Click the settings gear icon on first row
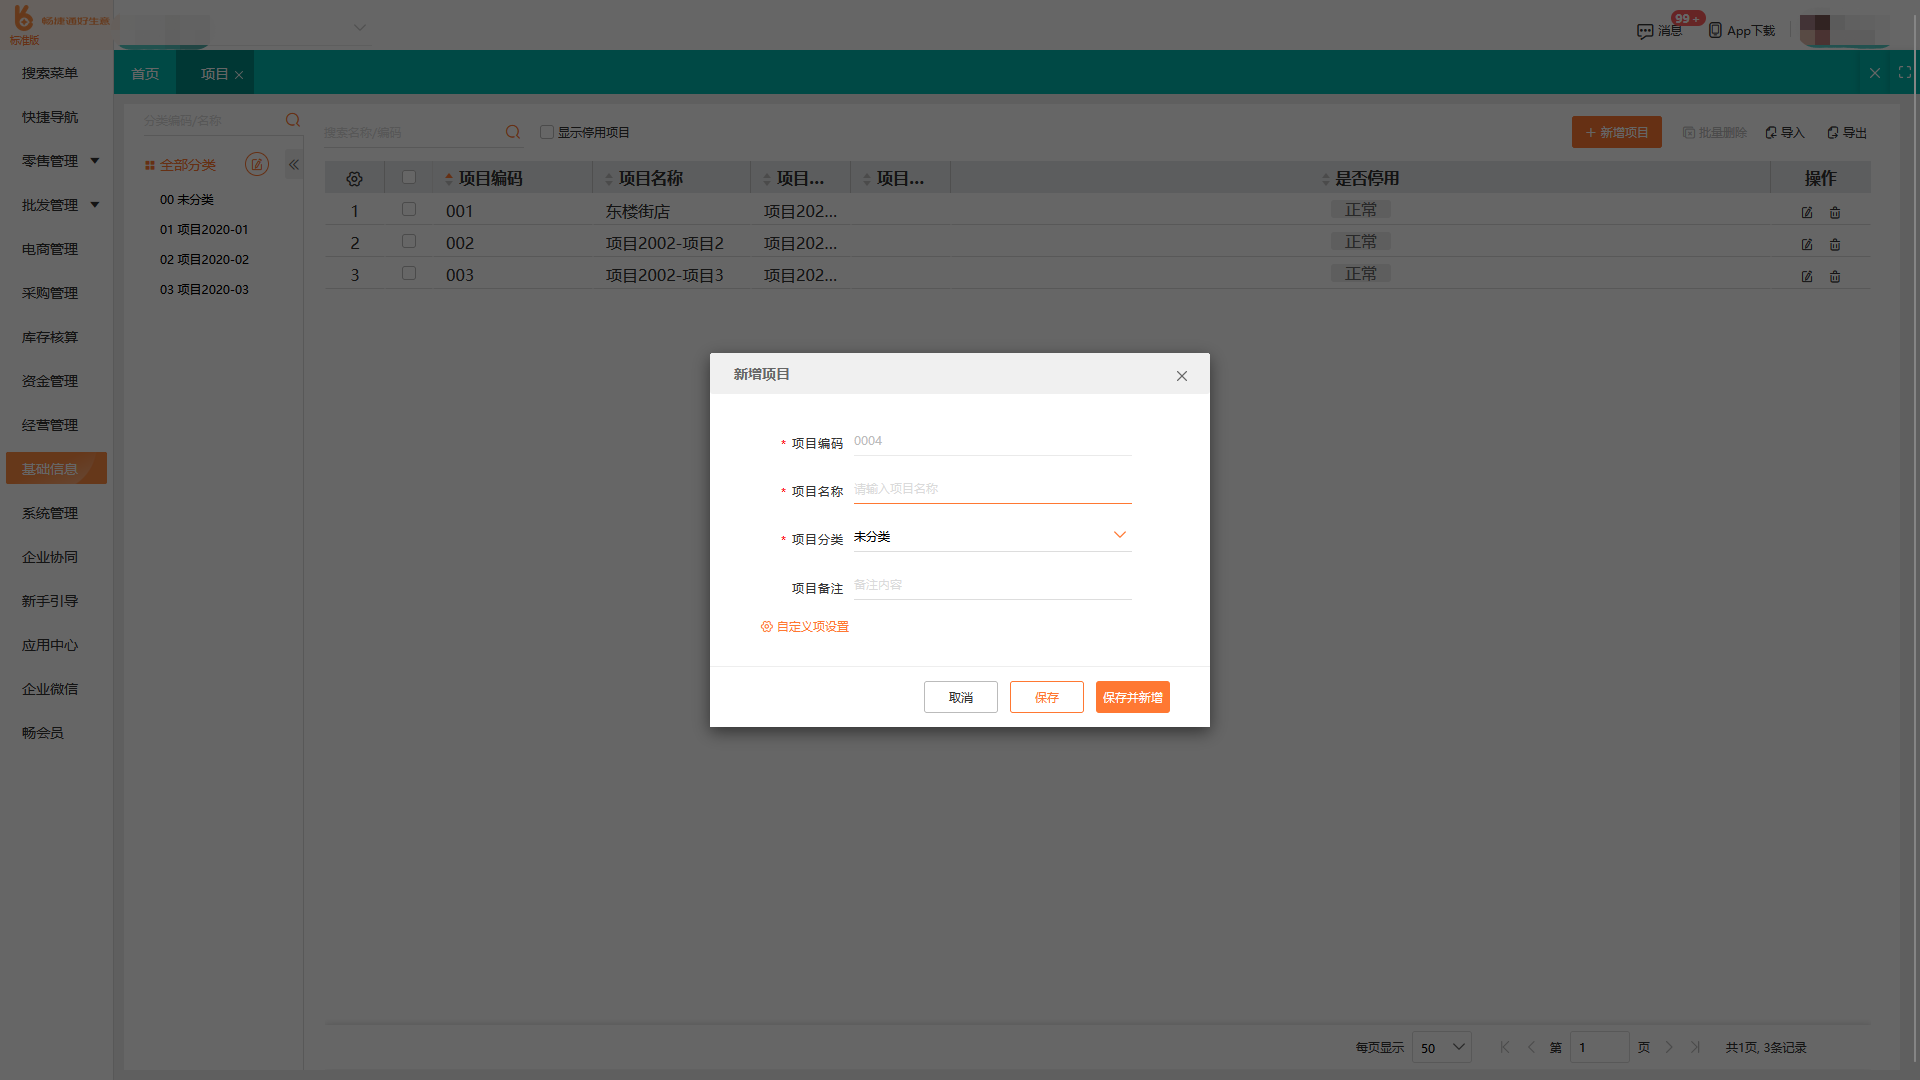The image size is (1920, 1080). pyautogui.click(x=355, y=178)
